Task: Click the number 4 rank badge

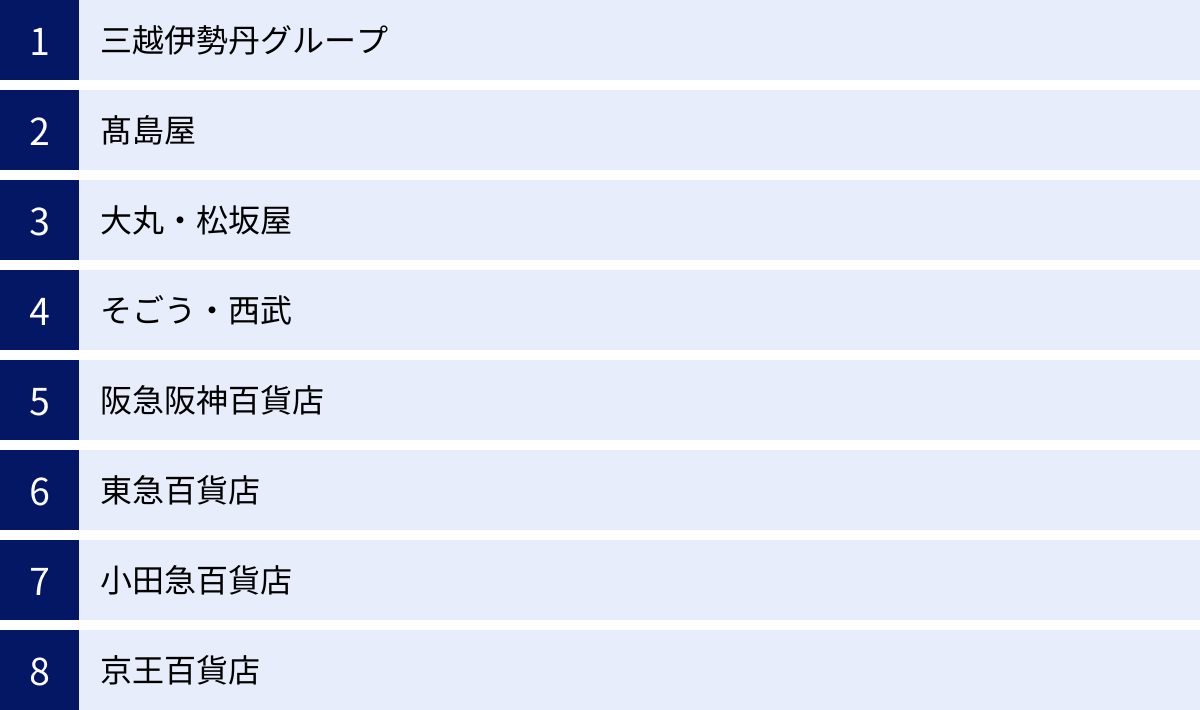Action: 39,310
